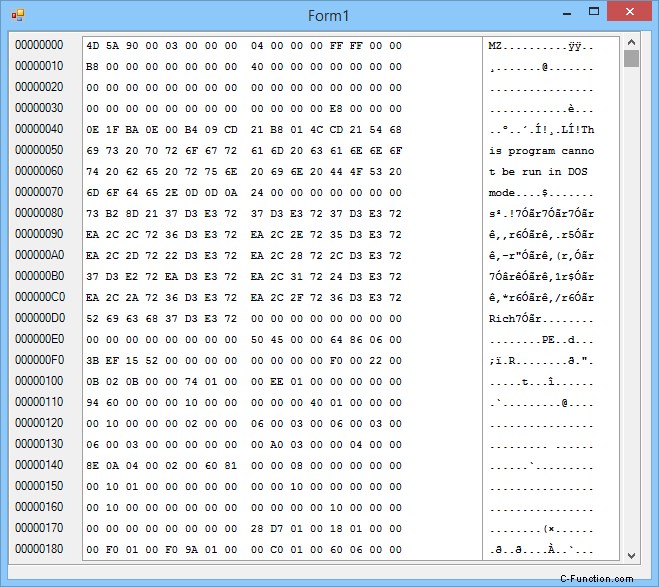
Task: Select the address label 00000180
Action: (x=39, y=549)
